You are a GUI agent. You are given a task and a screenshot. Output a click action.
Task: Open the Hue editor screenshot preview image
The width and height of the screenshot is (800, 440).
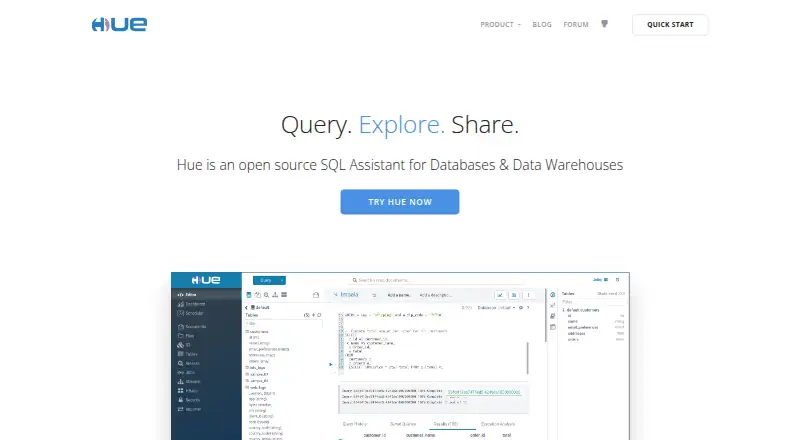[400, 356]
